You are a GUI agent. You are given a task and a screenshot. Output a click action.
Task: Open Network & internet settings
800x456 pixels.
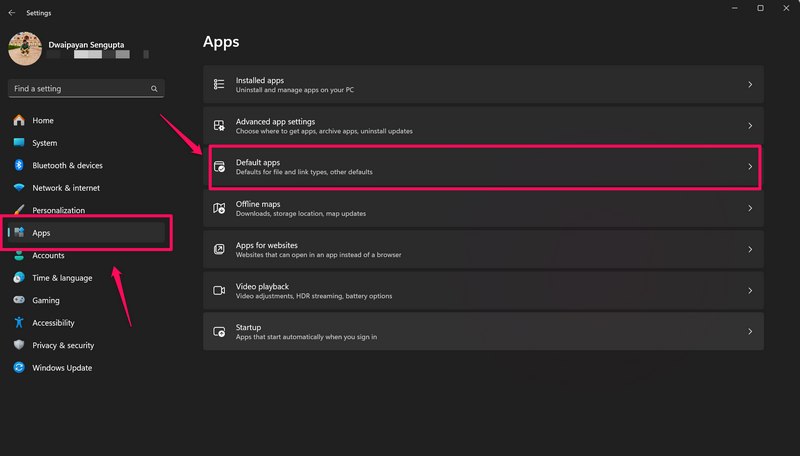(86, 188)
